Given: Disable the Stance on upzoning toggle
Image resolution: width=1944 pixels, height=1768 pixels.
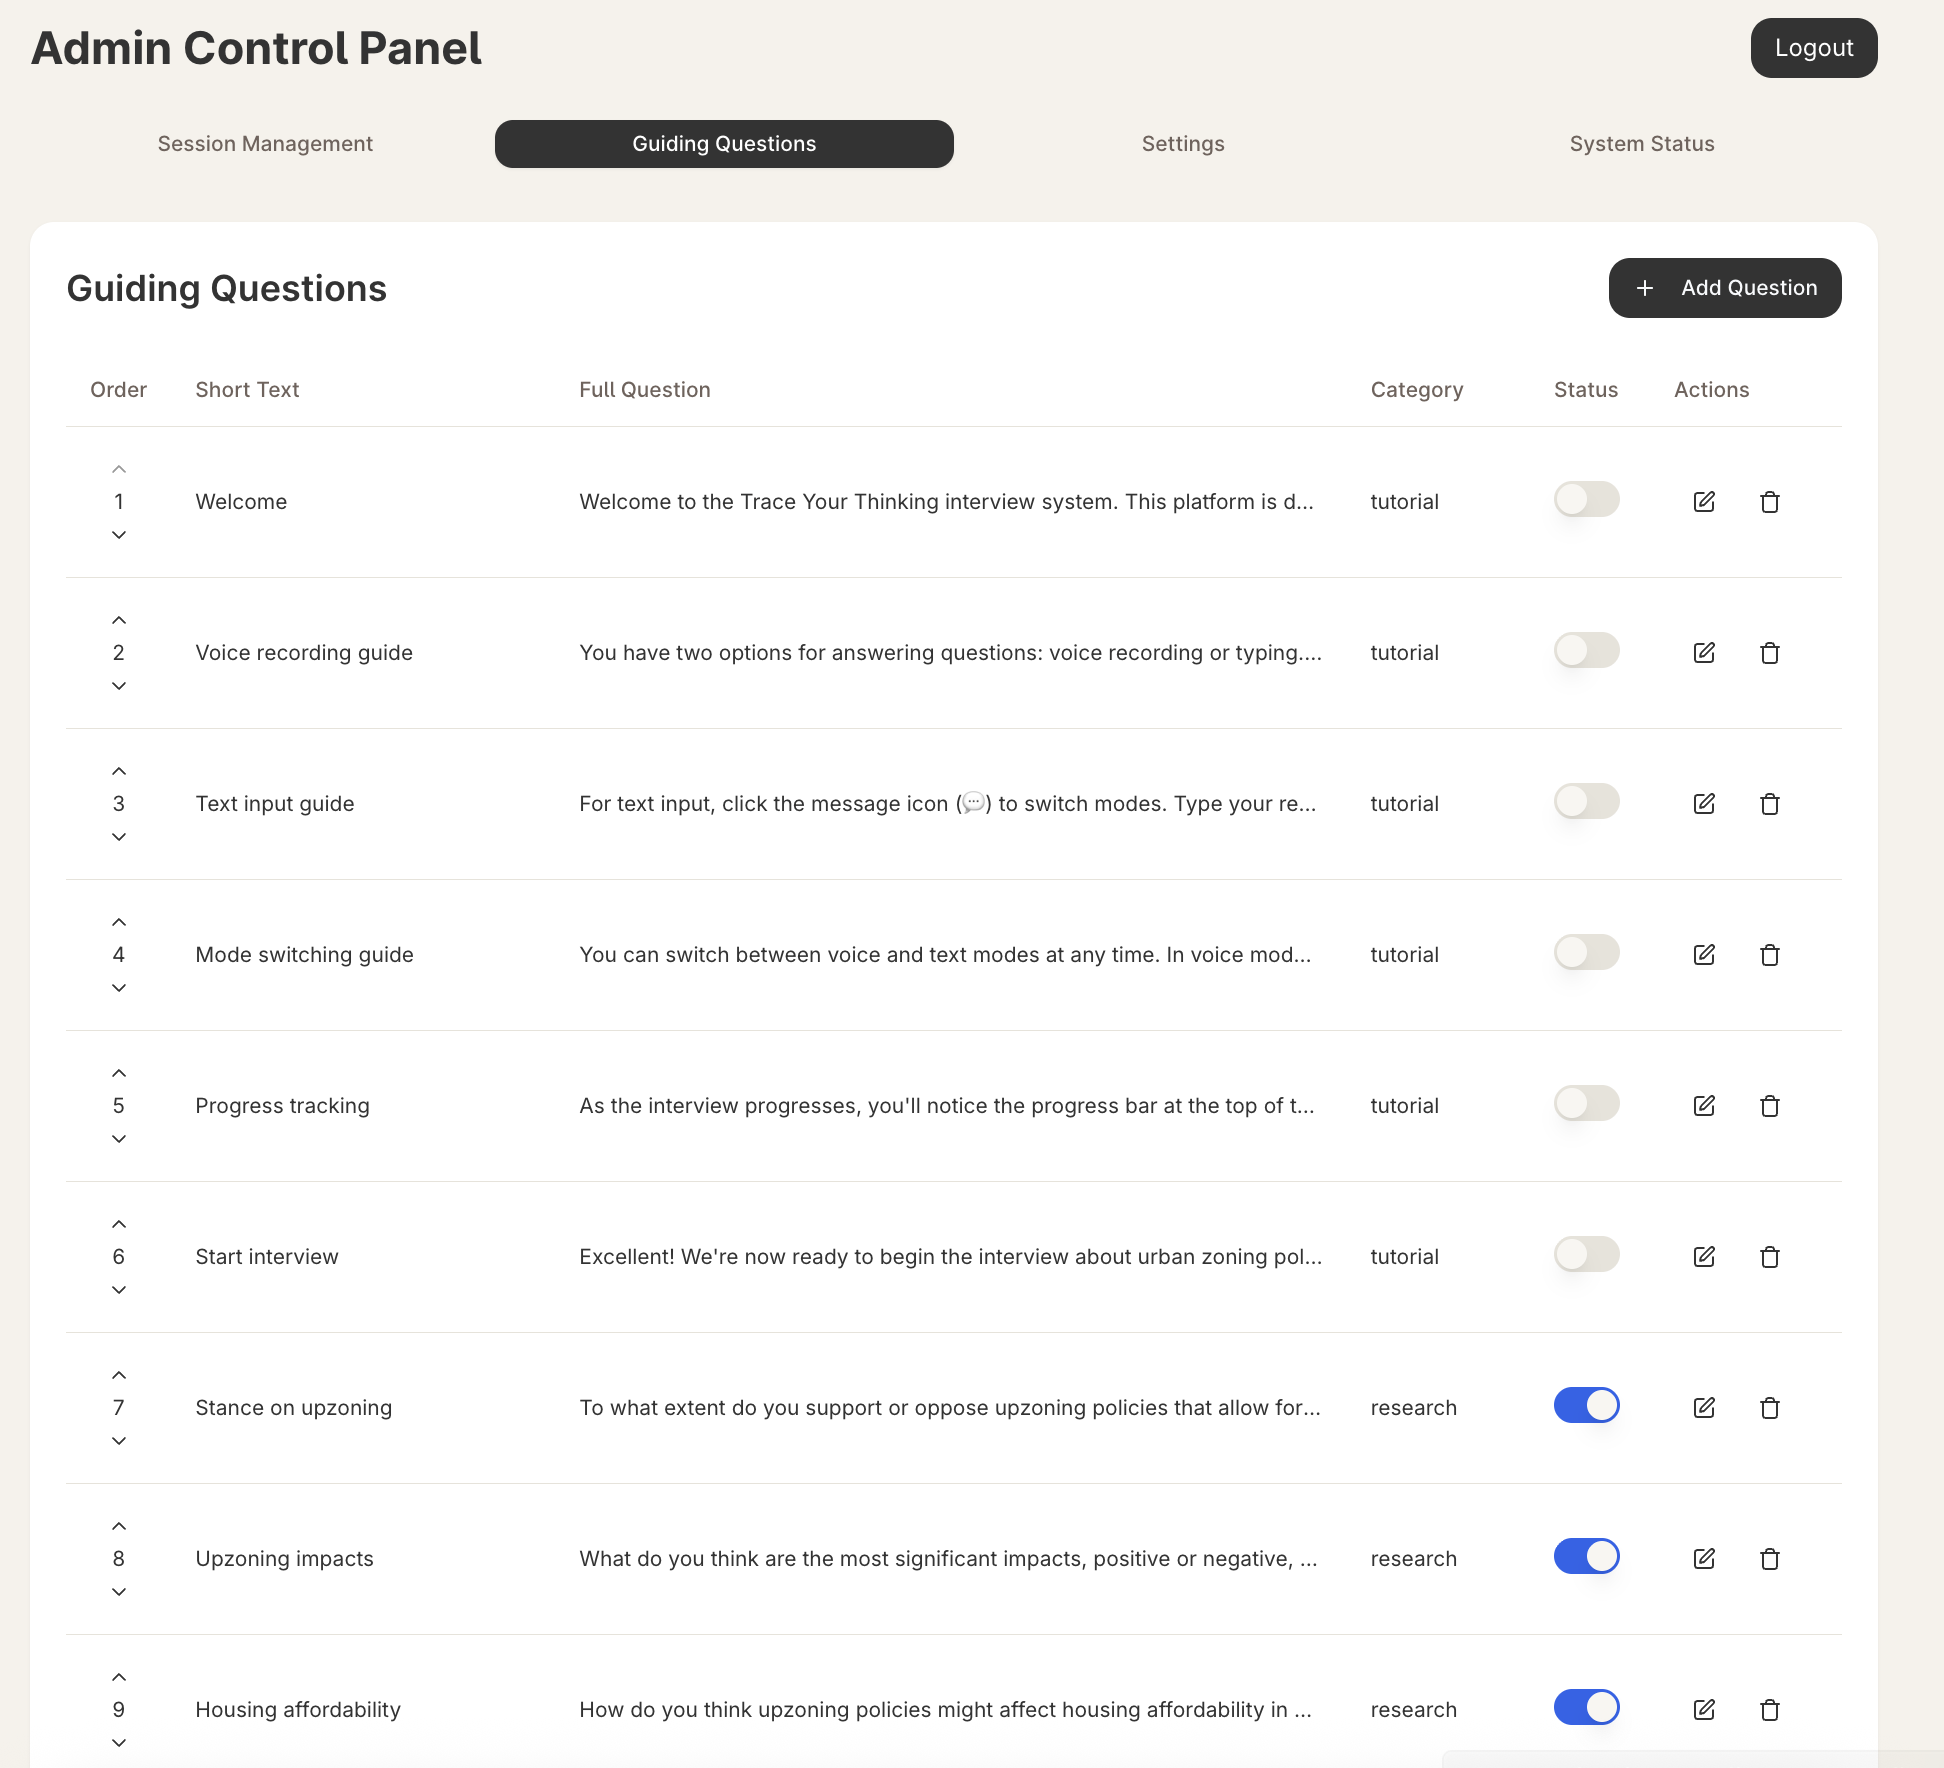Looking at the screenshot, I should (1586, 1405).
